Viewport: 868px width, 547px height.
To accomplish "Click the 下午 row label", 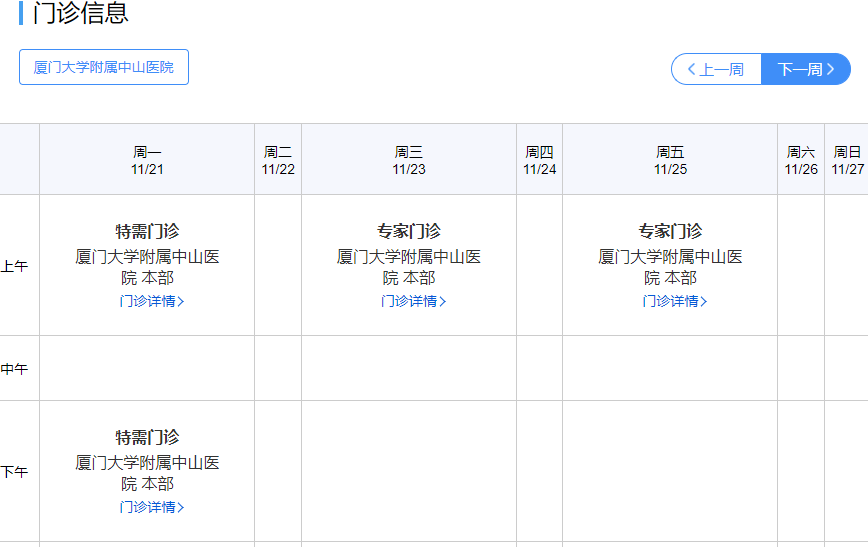I will point(14,472).
